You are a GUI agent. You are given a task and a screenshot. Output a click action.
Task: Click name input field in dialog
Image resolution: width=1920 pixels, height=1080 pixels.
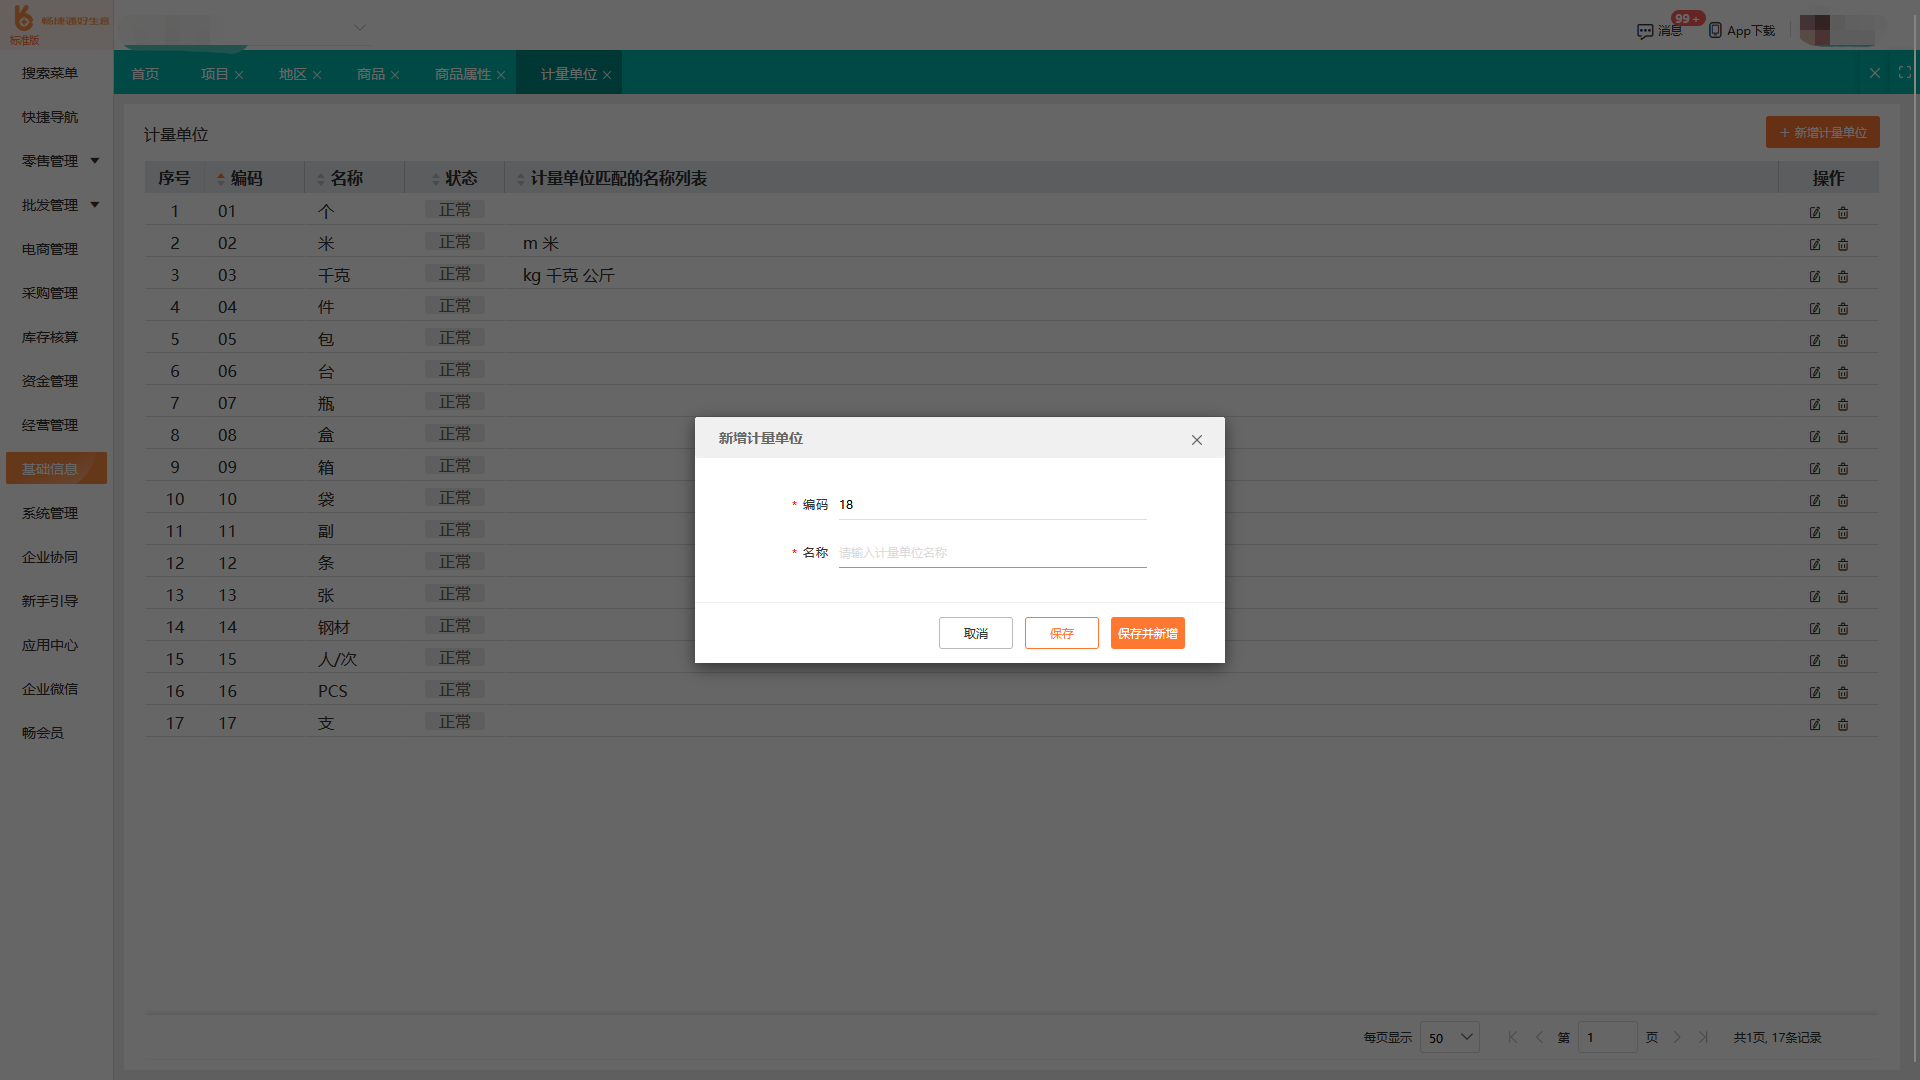click(992, 553)
